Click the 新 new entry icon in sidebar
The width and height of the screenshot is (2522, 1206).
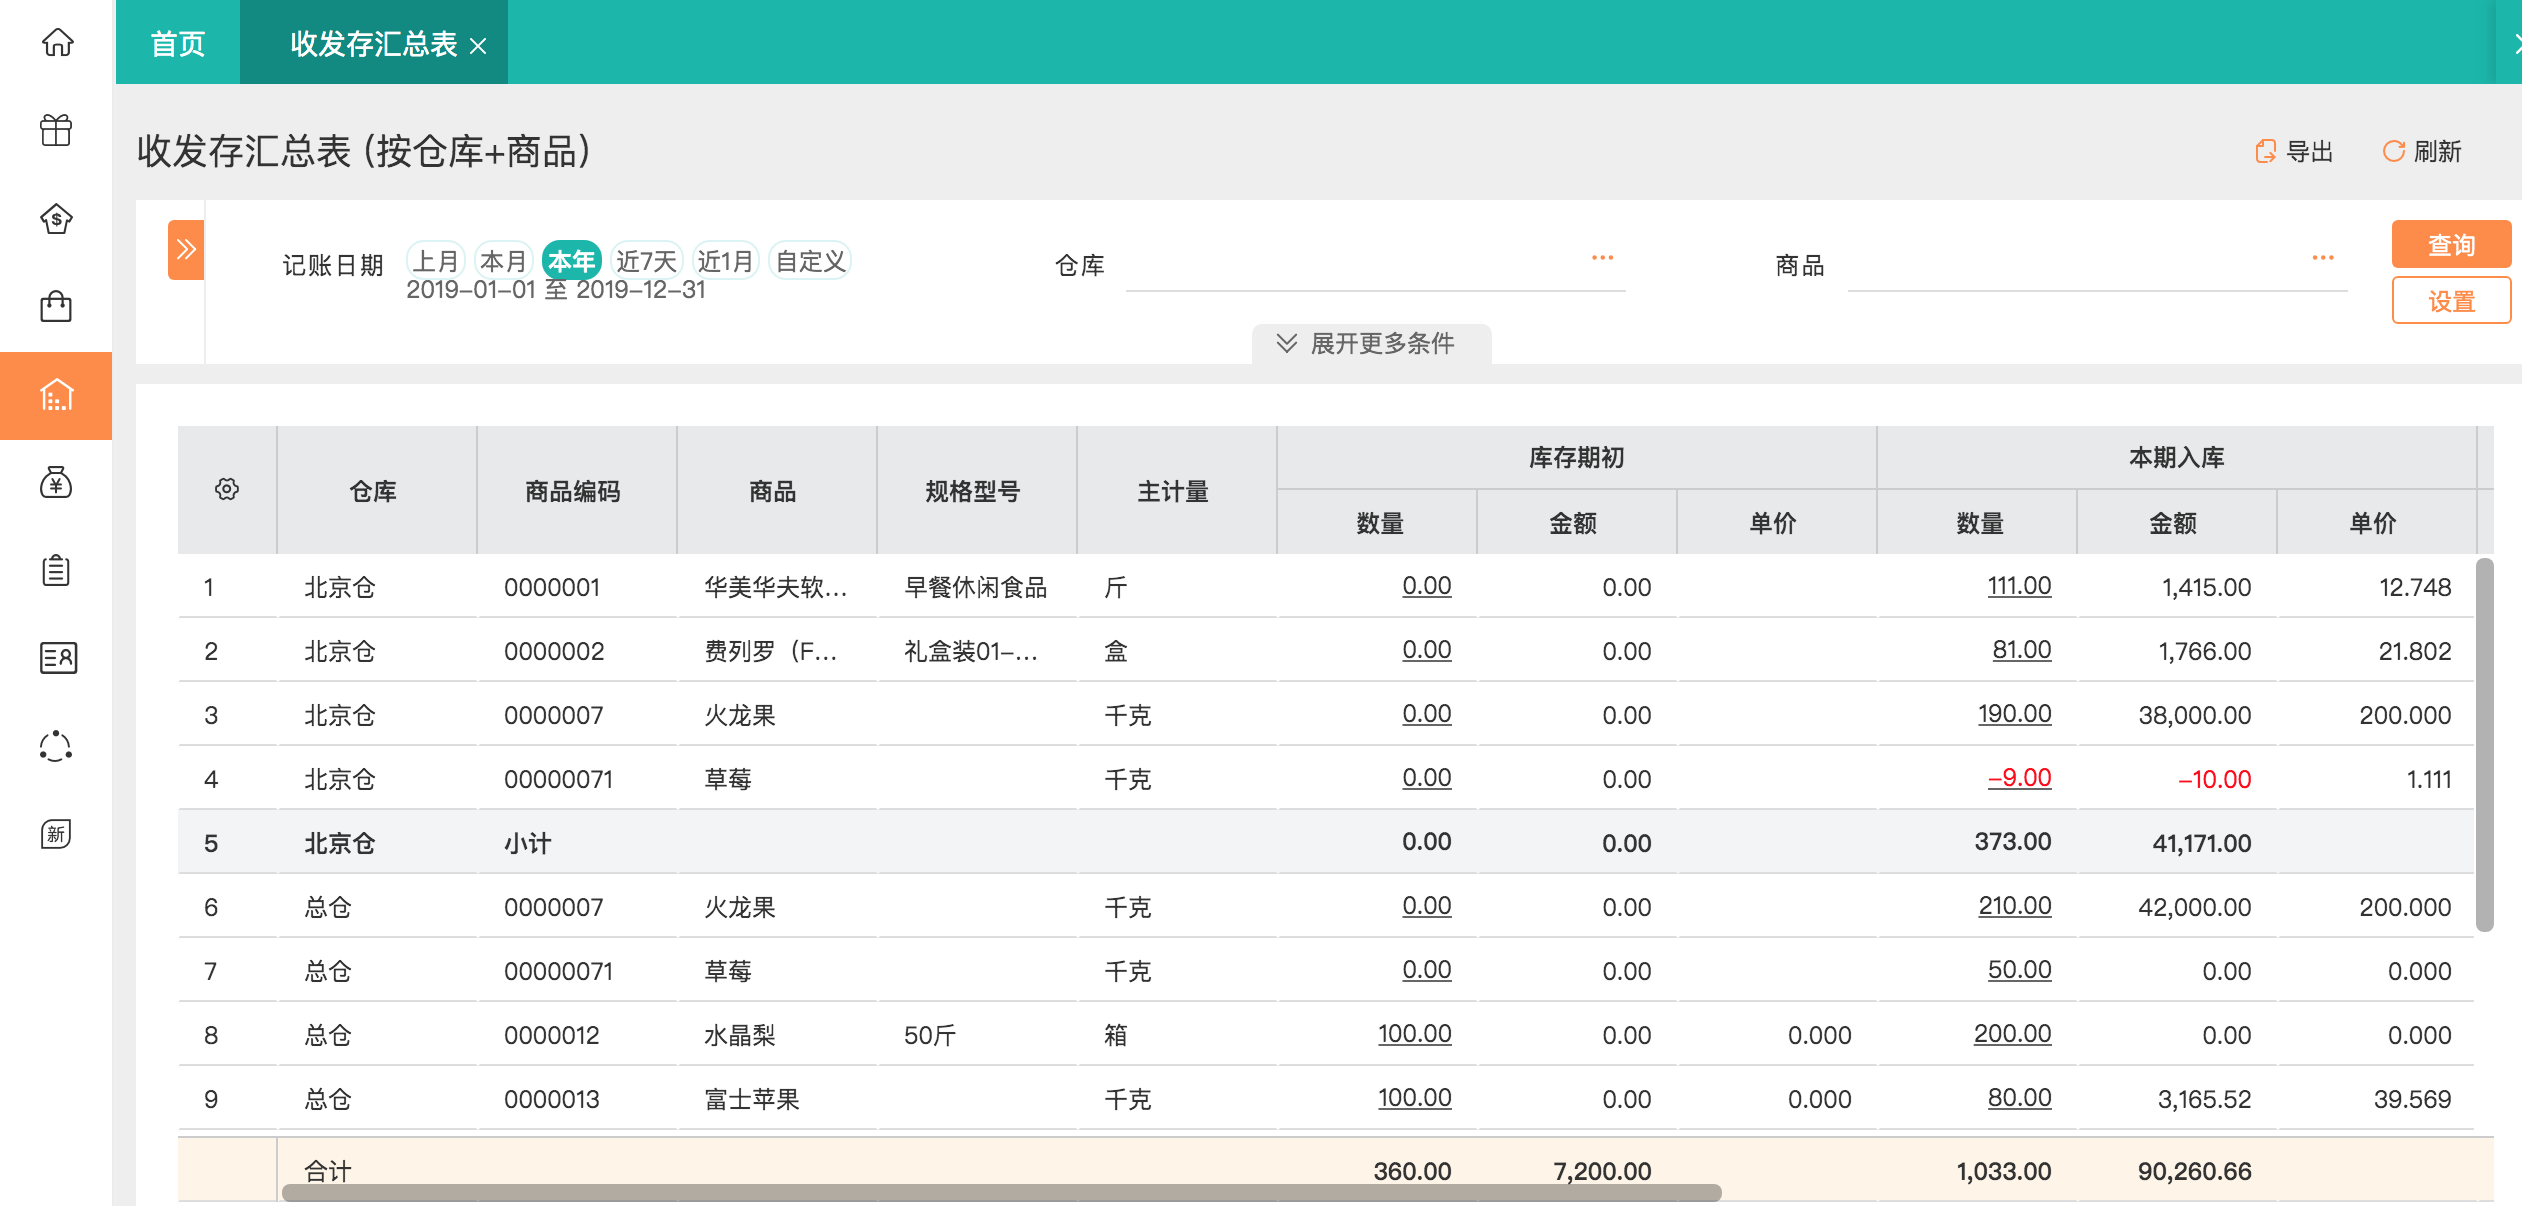[x=55, y=833]
